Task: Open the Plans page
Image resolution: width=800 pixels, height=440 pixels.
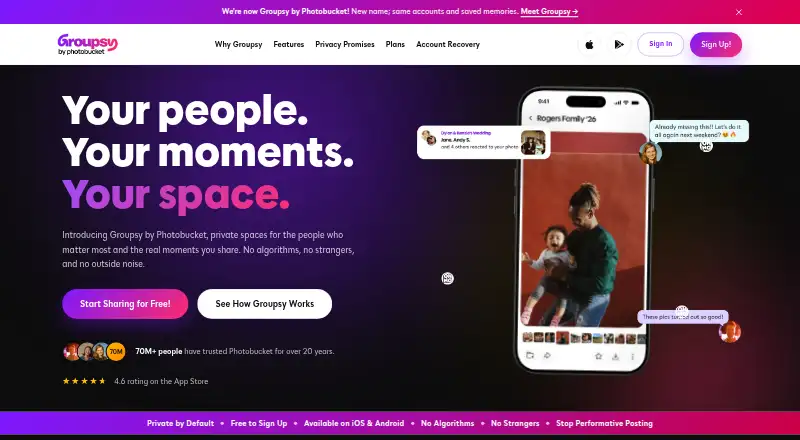Action: (395, 44)
